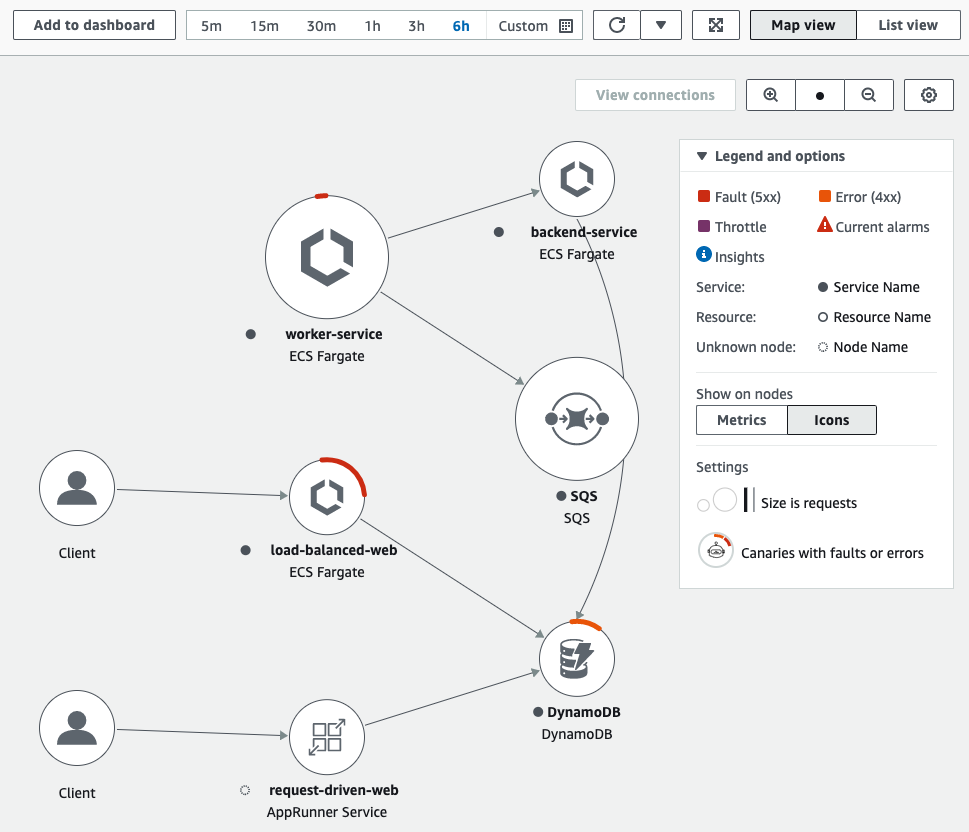Click the DynamoDB node icon
969x832 pixels.
pos(577,660)
